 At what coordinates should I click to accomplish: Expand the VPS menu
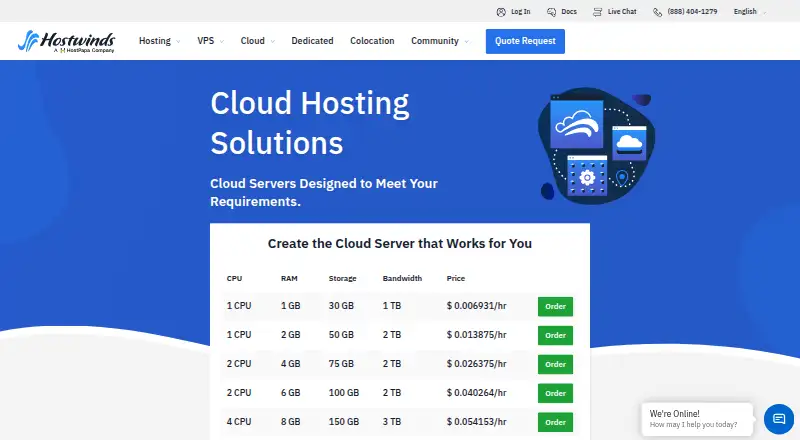pos(210,41)
